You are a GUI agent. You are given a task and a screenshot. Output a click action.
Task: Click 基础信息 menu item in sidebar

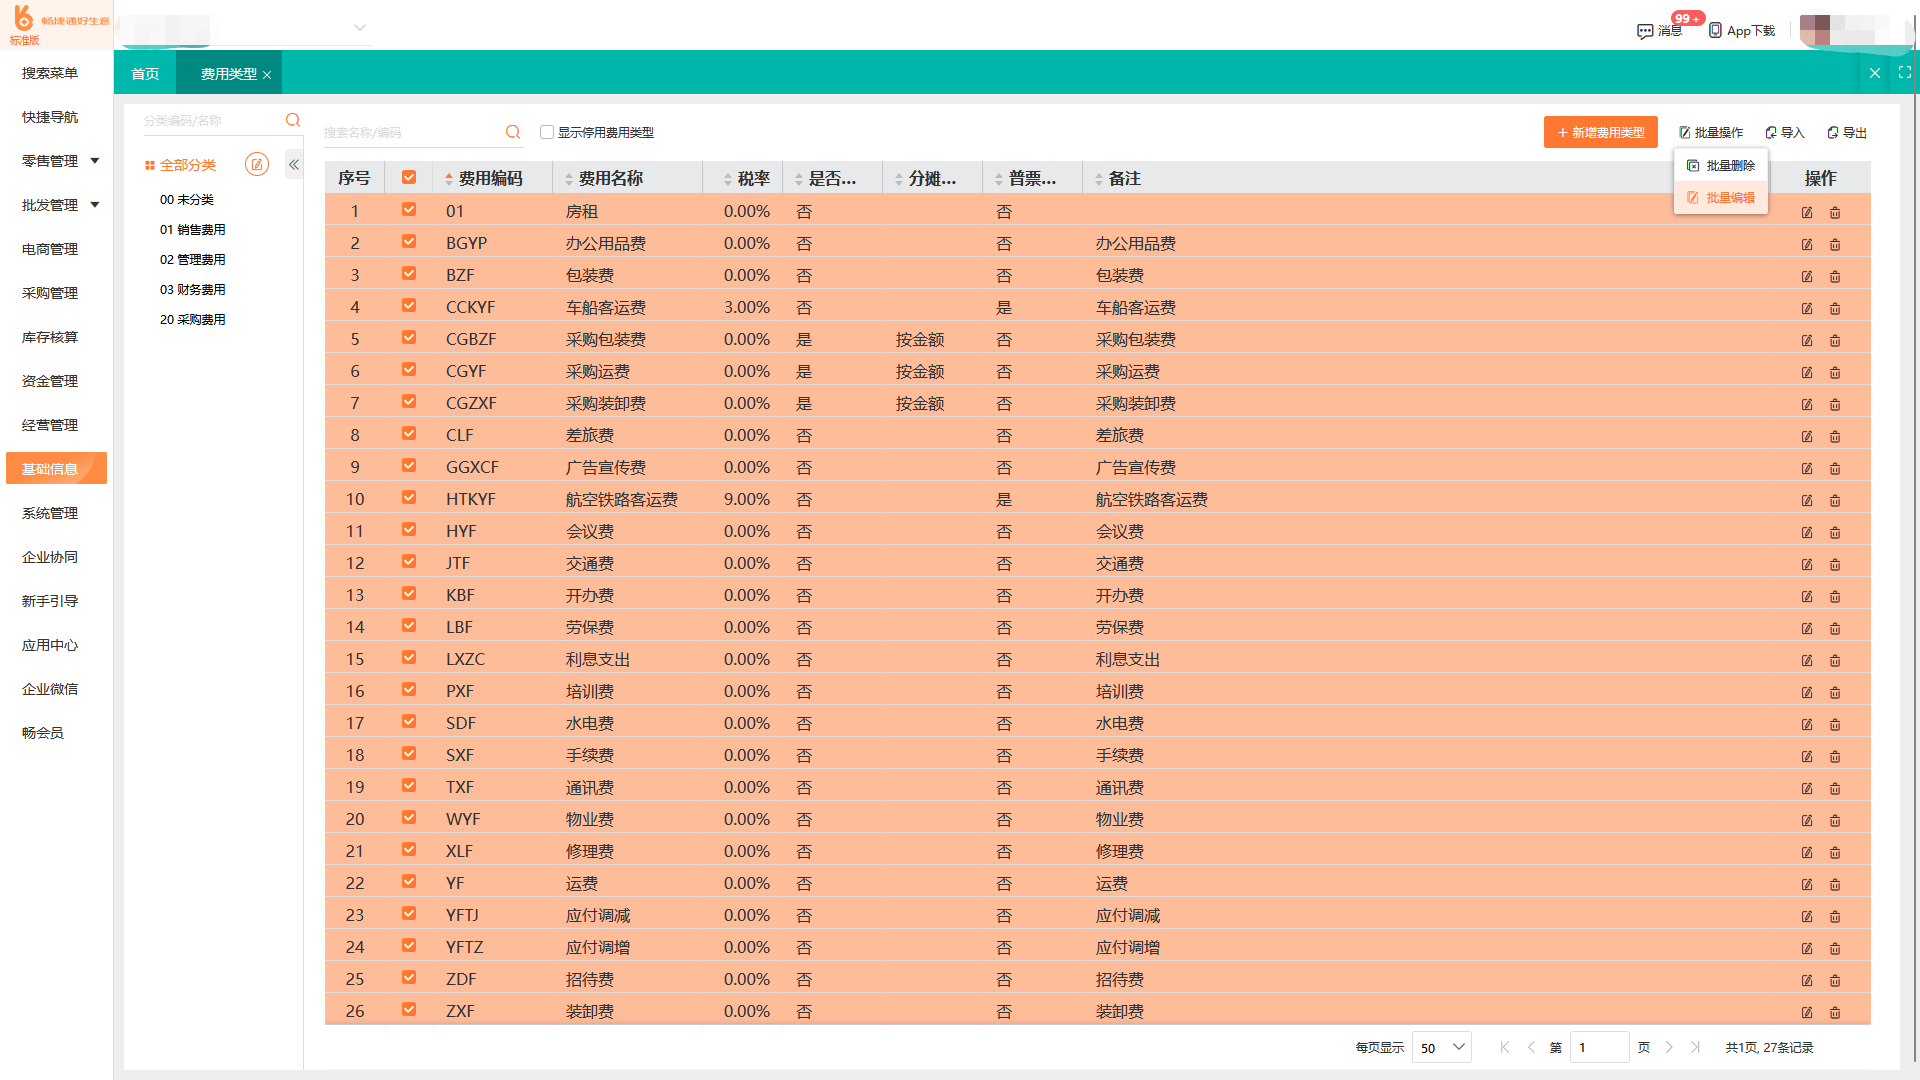click(x=53, y=468)
